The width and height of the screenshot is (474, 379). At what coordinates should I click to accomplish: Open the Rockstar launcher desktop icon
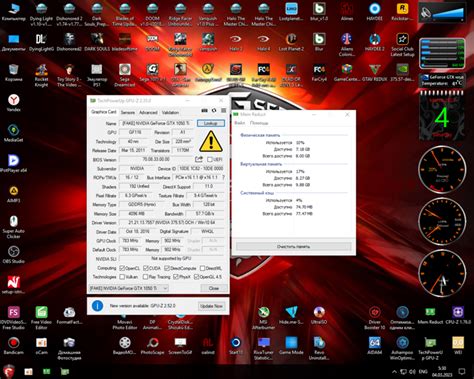[x=402, y=12]
